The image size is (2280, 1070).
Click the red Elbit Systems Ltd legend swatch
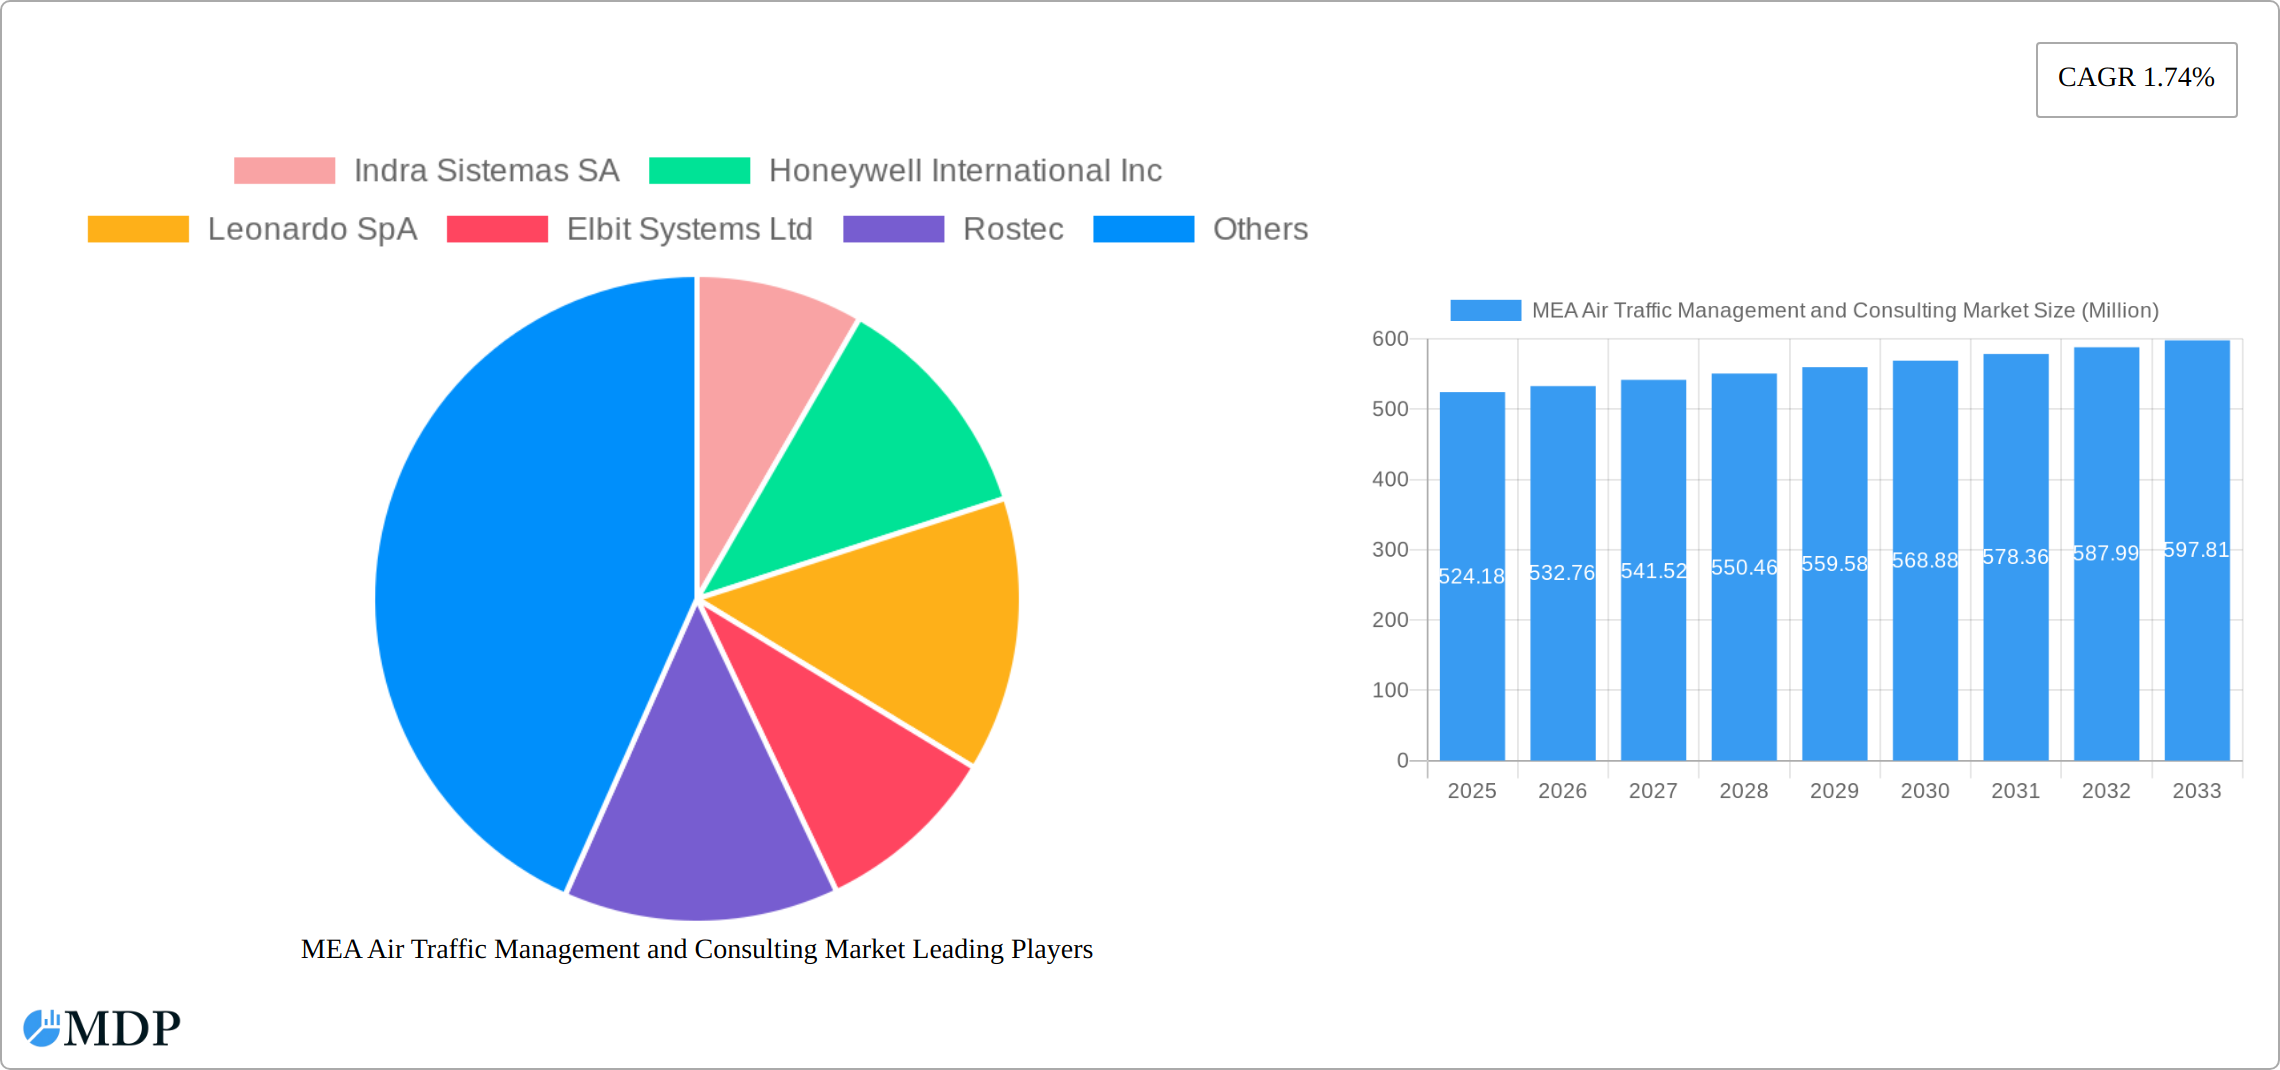coord(497,229)
